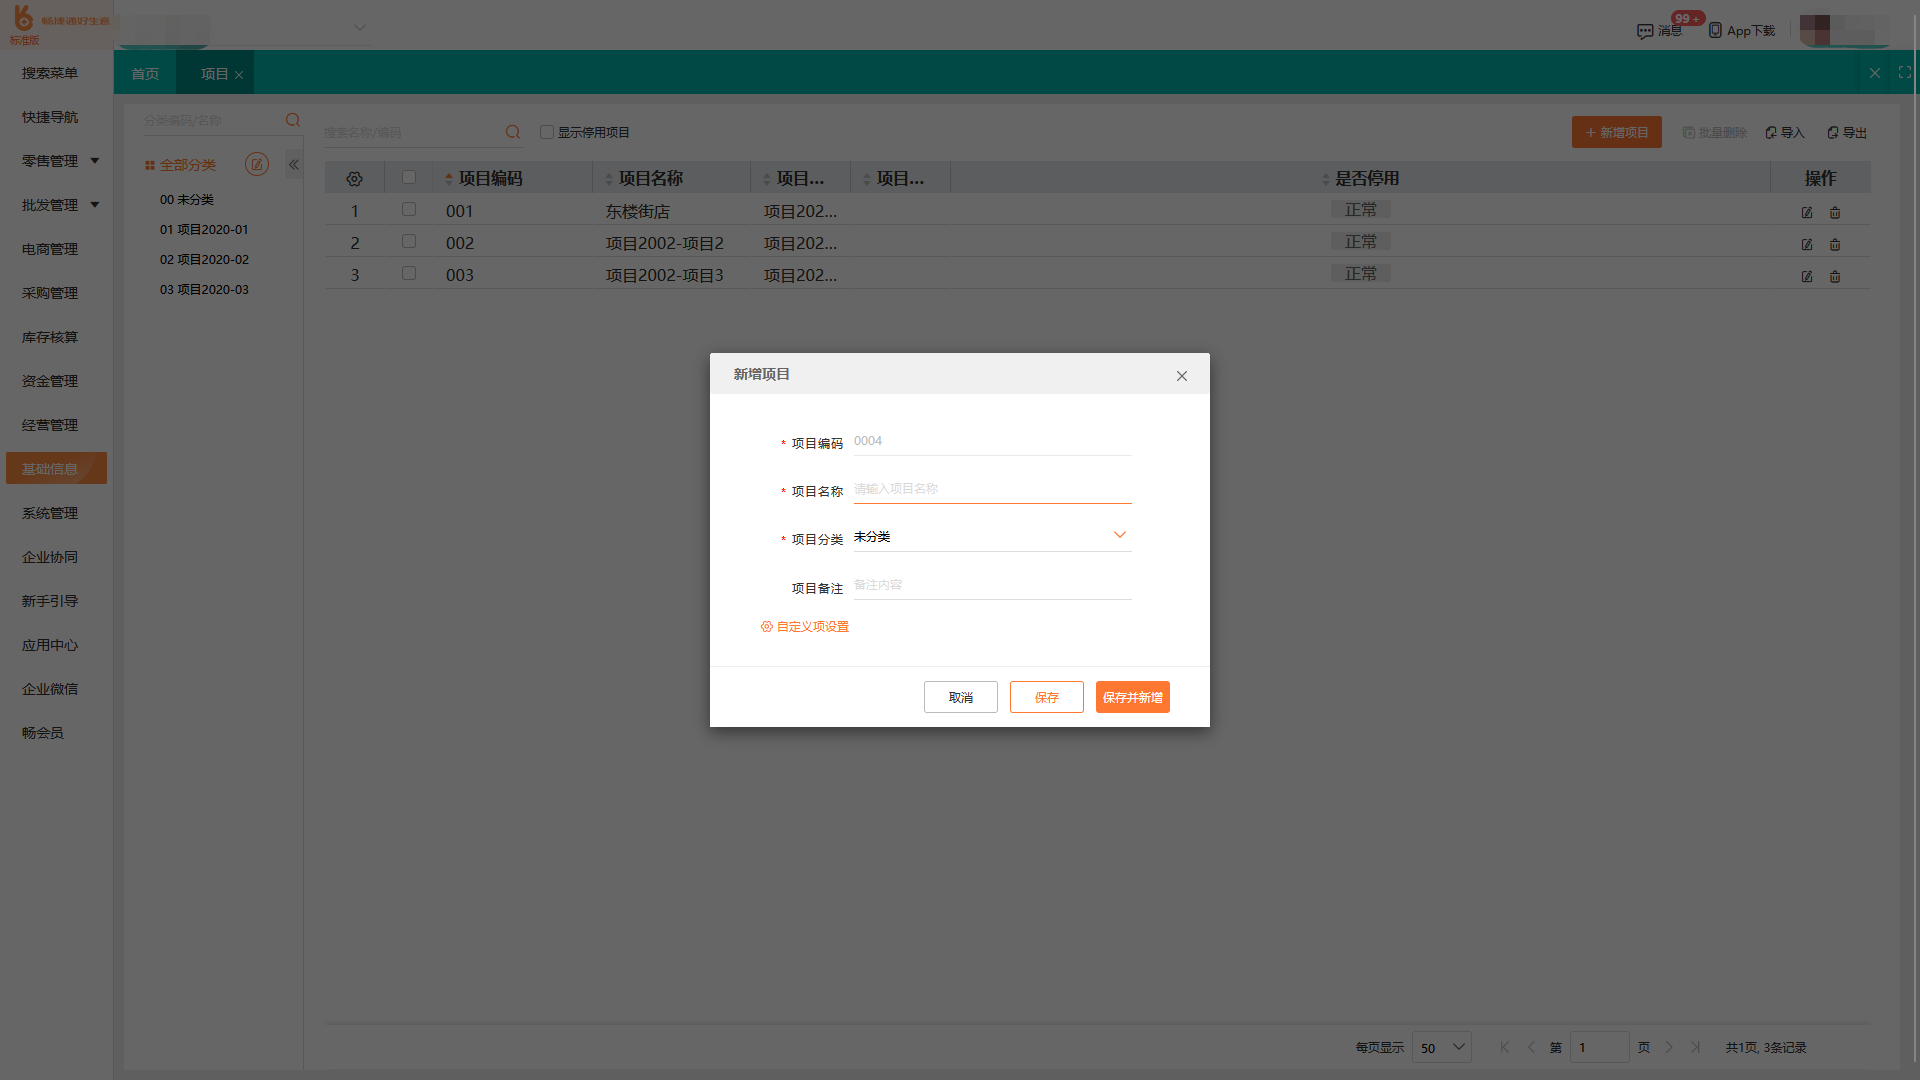Select row 3 checkbox in list
This screenshot has width=1920, height=1080.
409,273
